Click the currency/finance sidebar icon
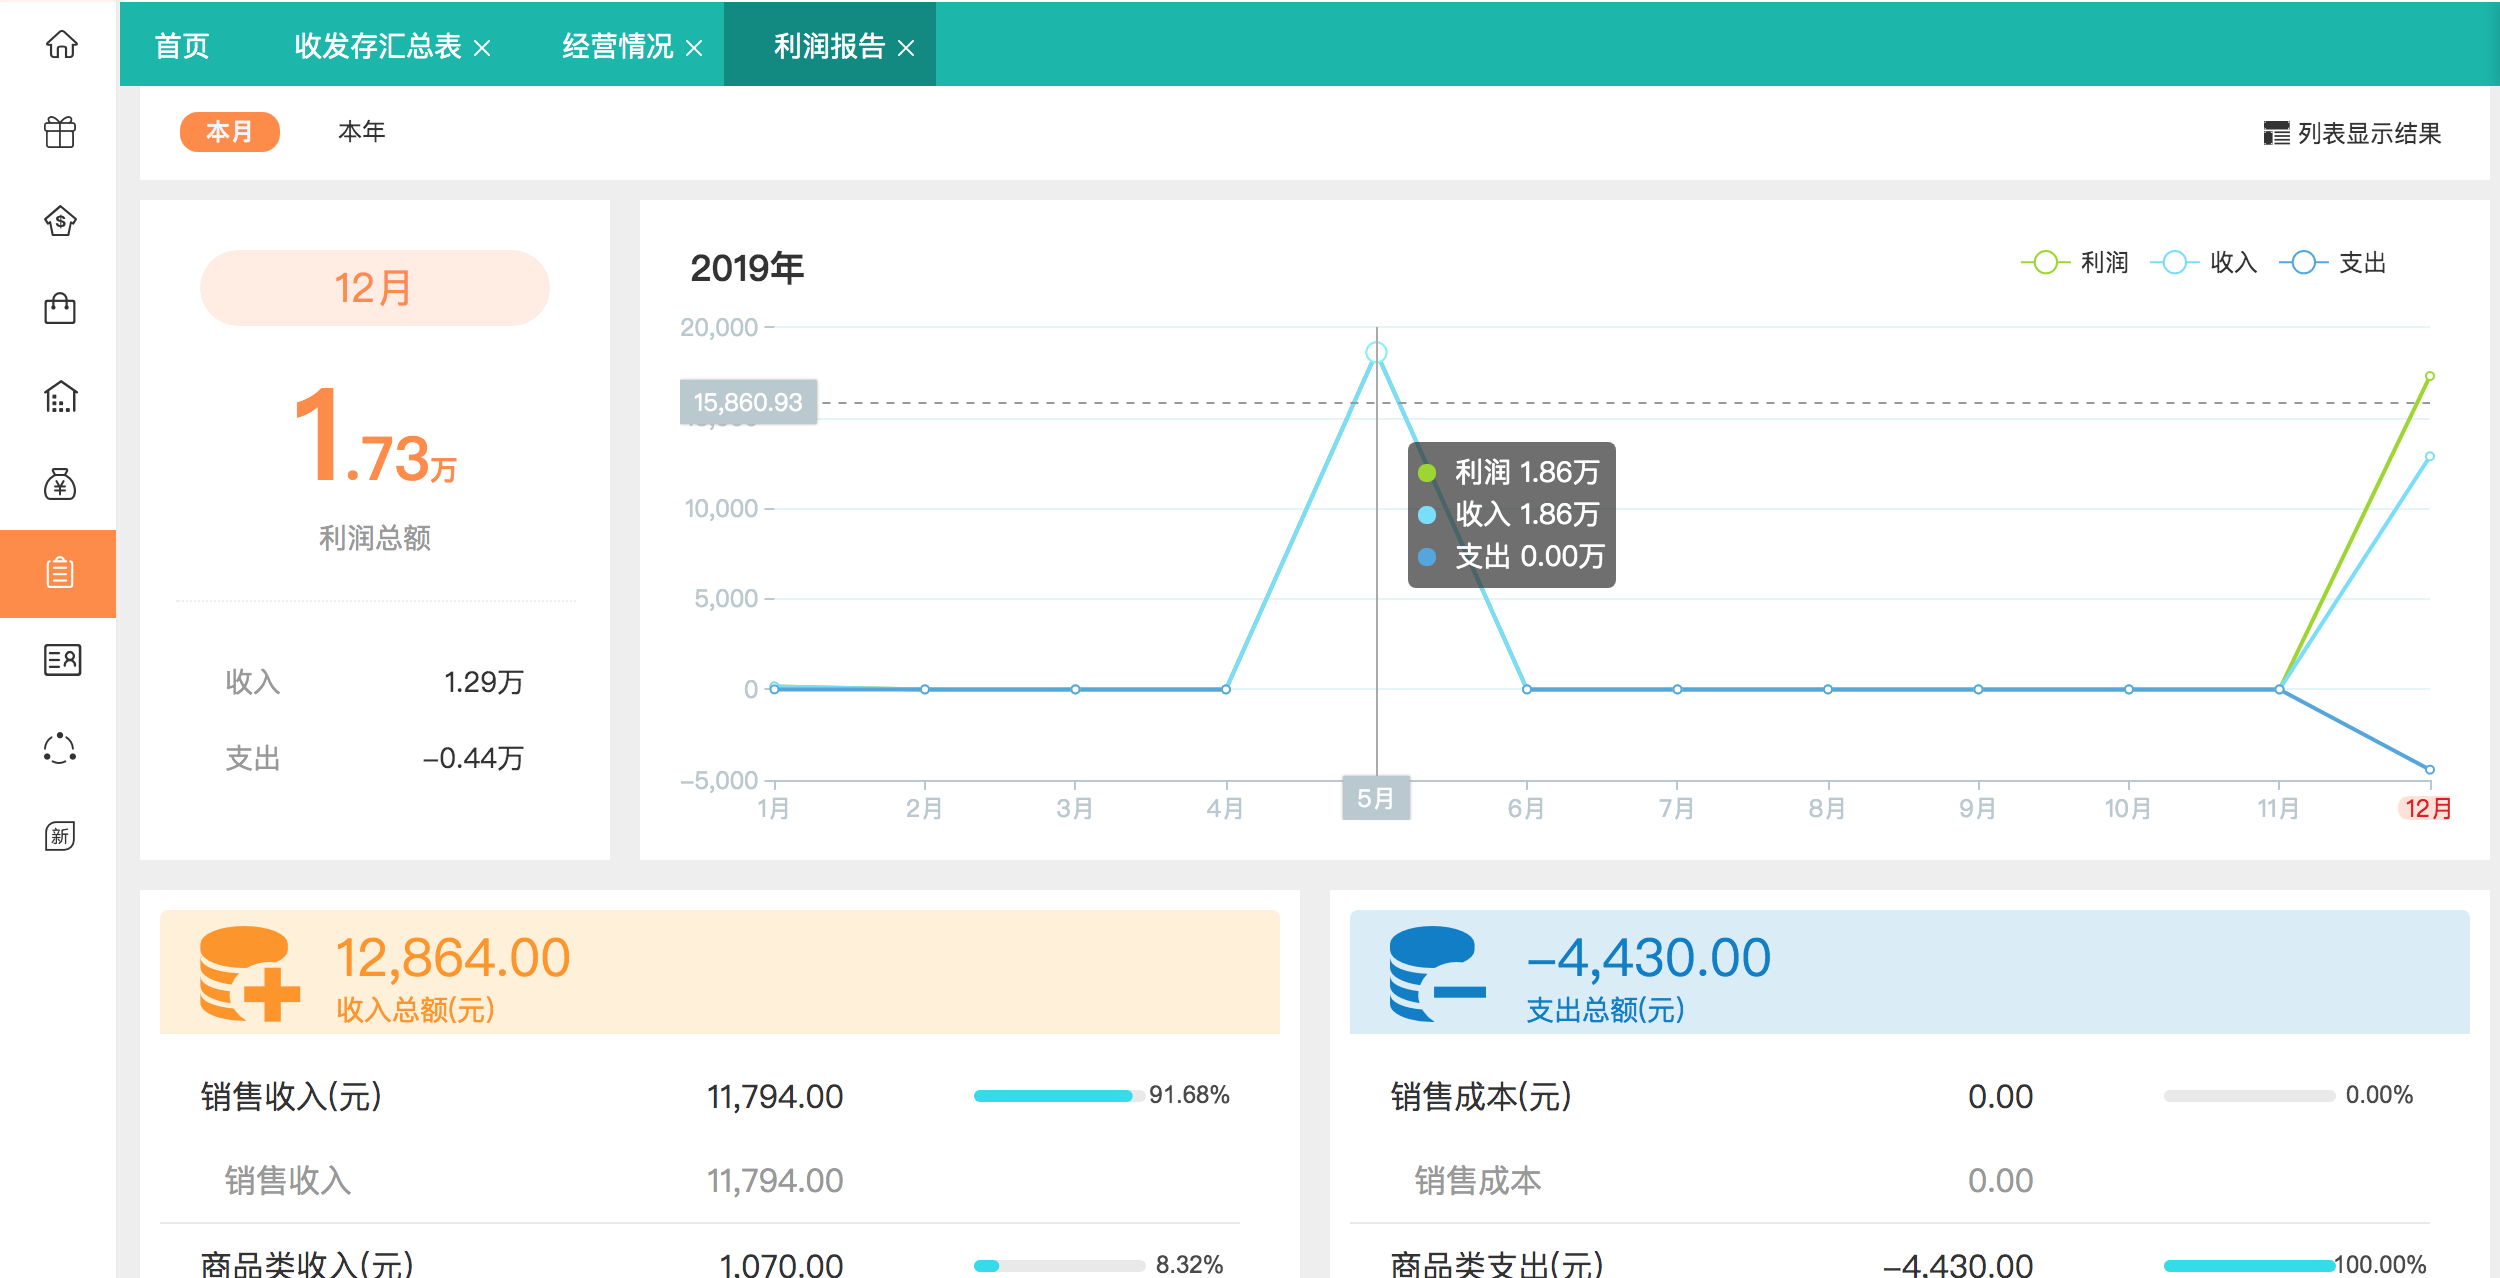Image resolution: width=2500 pixels, height=1278 pixels. [x=62, y=484]
